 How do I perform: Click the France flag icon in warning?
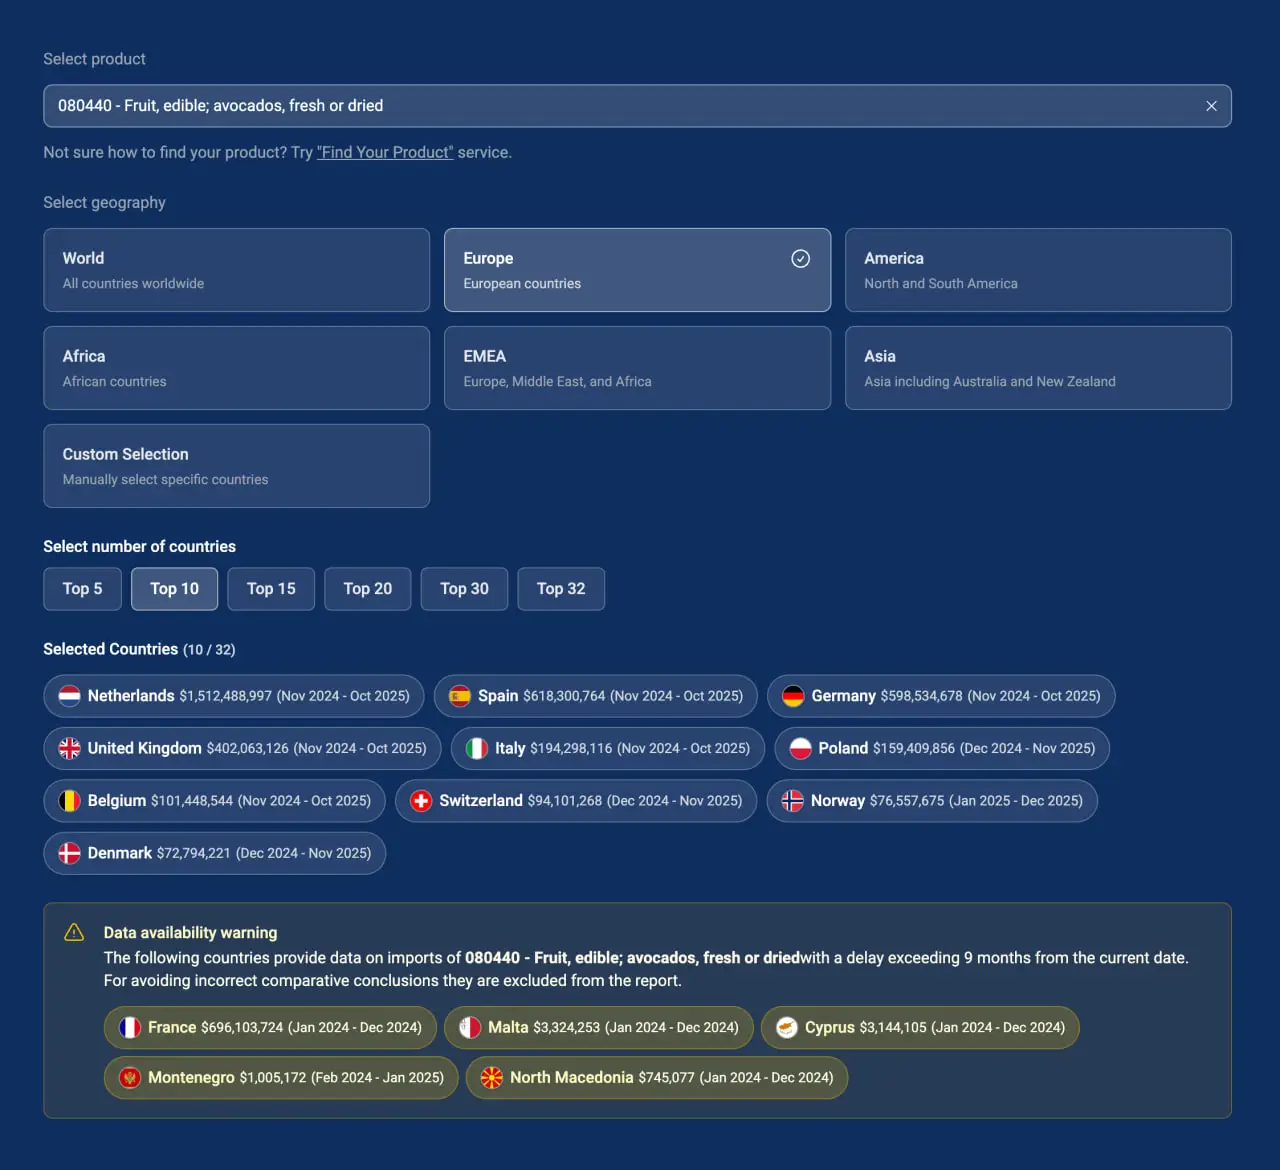[130, 1027]
